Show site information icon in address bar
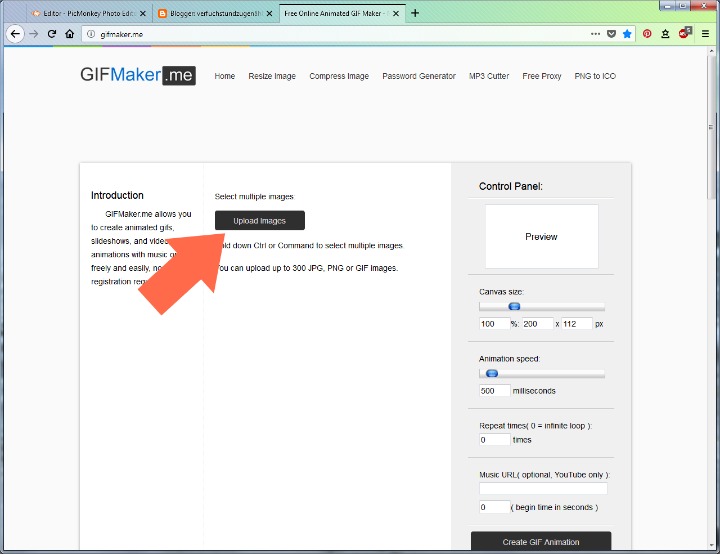This screenshot has width=720, height=554. click(x=91, y=33)
